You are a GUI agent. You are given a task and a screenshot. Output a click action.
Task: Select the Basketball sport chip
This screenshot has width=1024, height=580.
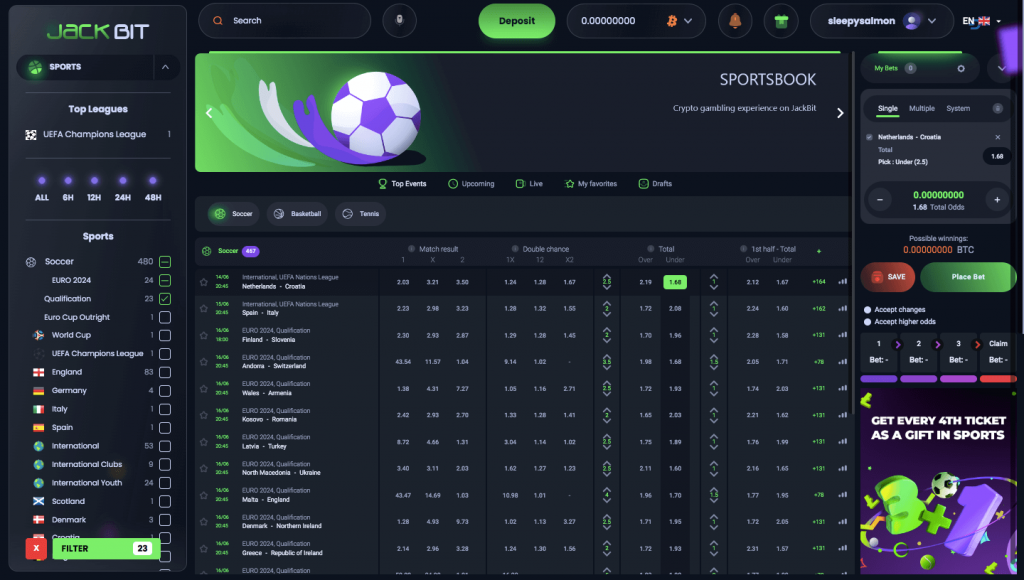click(x=297, y=214)
